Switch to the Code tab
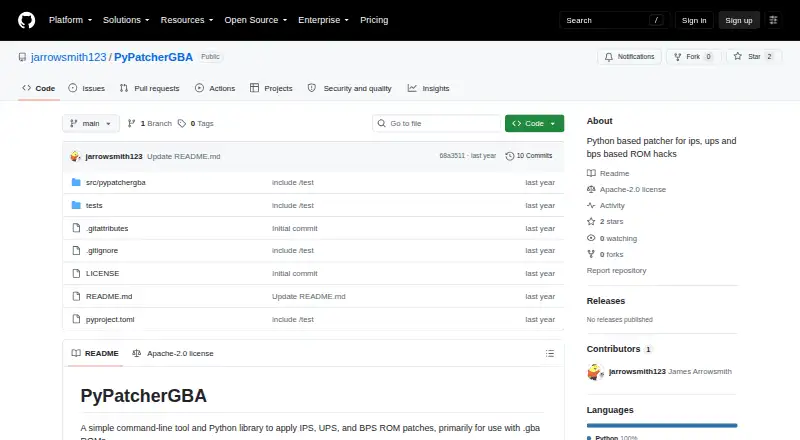 pos(39,88)
